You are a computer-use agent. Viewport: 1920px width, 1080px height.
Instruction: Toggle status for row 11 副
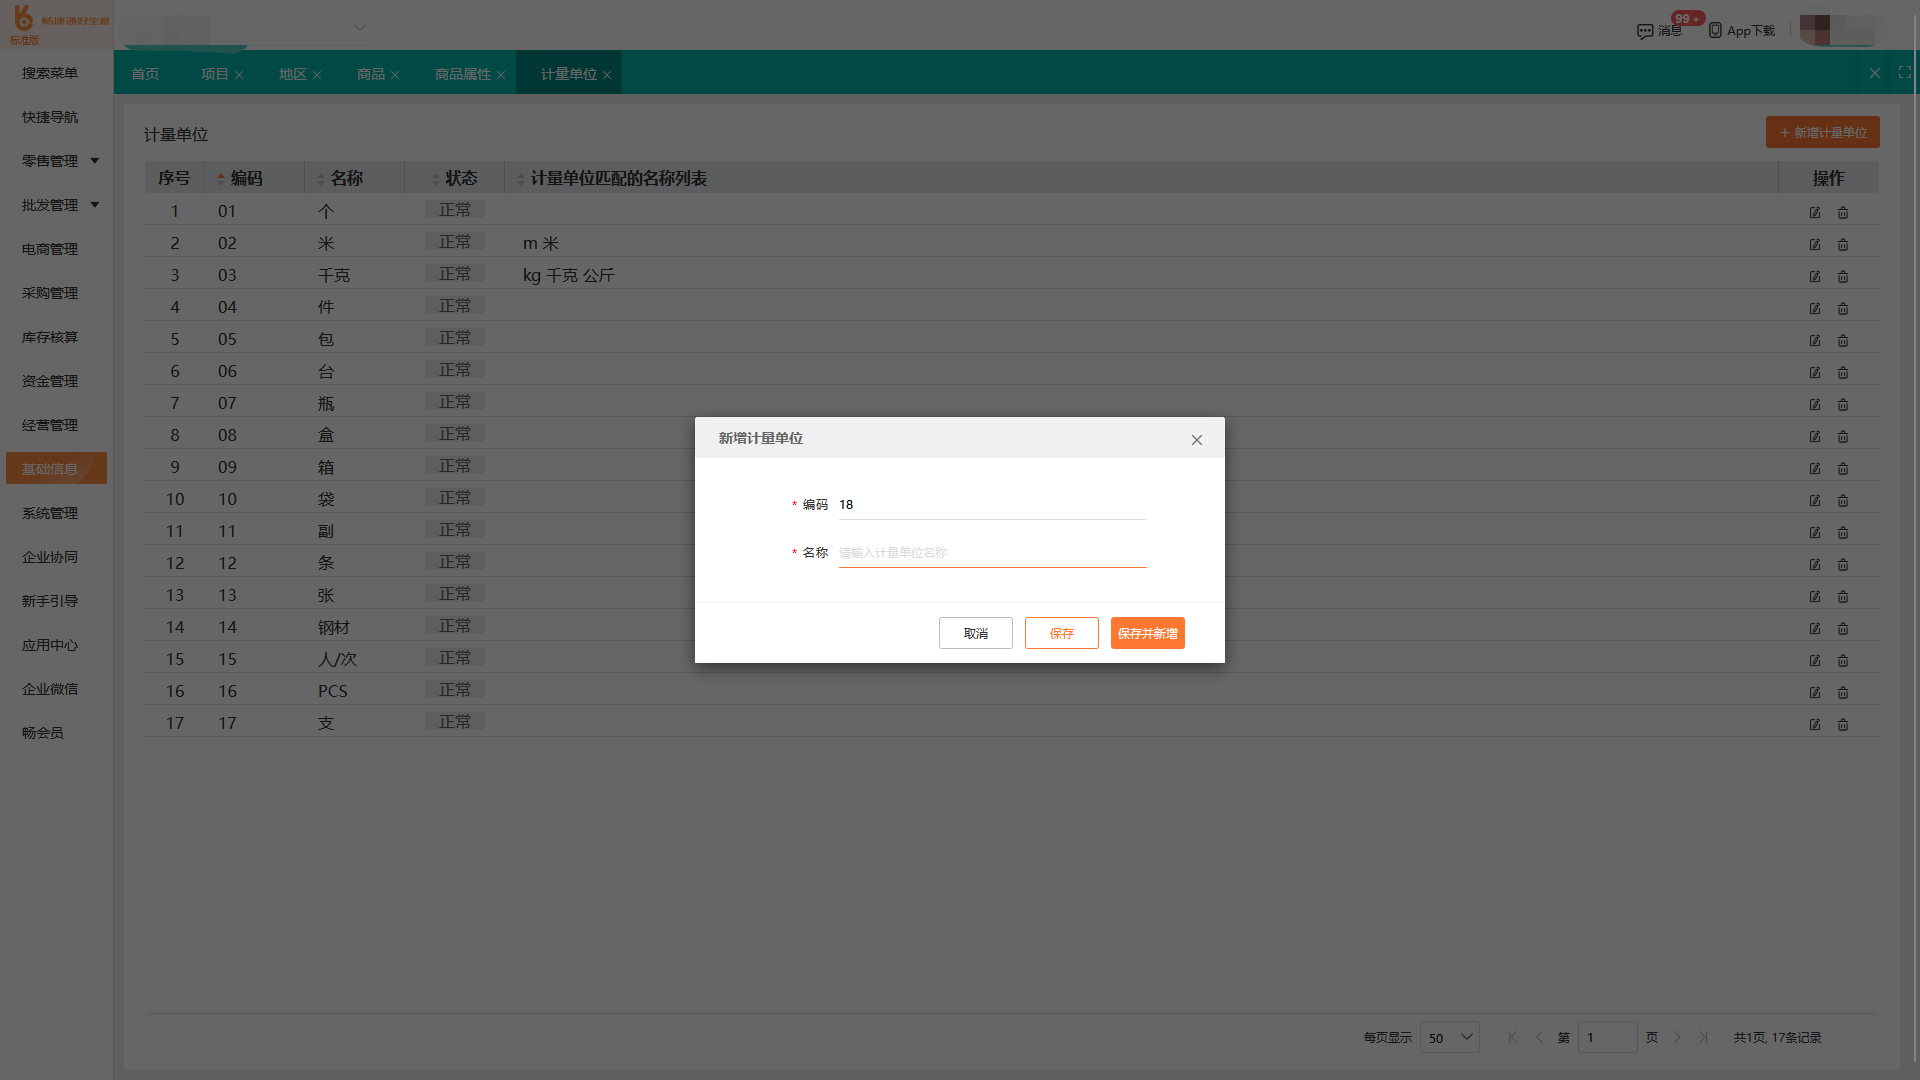458,530
